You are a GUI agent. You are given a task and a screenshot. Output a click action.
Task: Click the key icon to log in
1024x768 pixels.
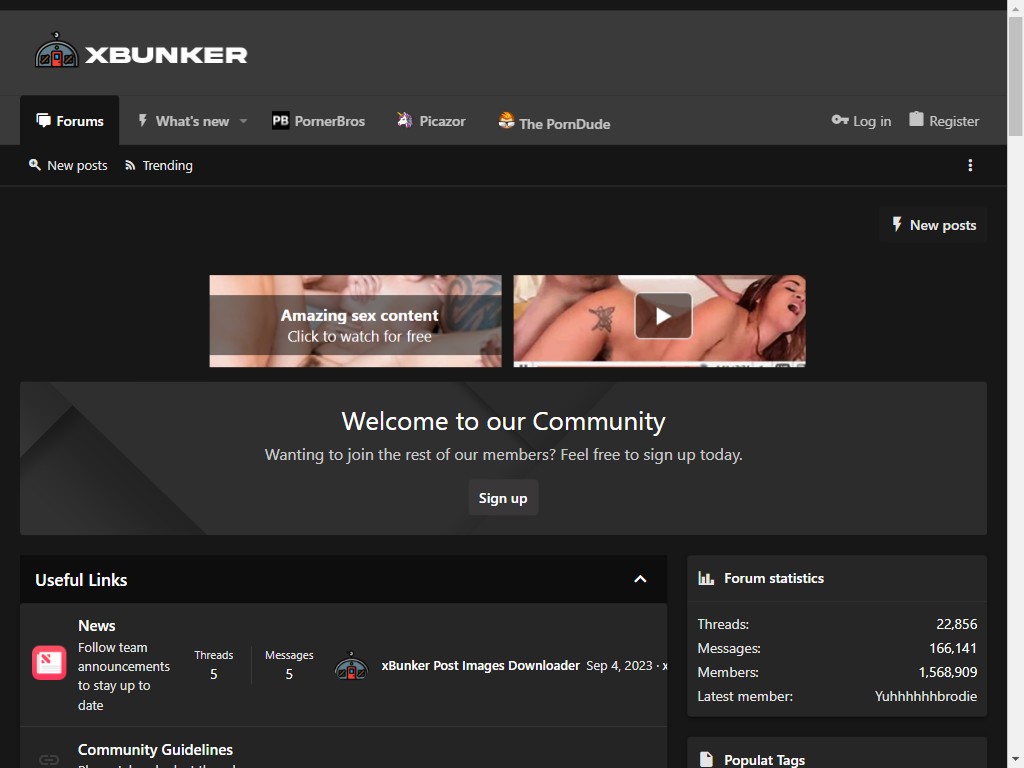pos(840,120)
